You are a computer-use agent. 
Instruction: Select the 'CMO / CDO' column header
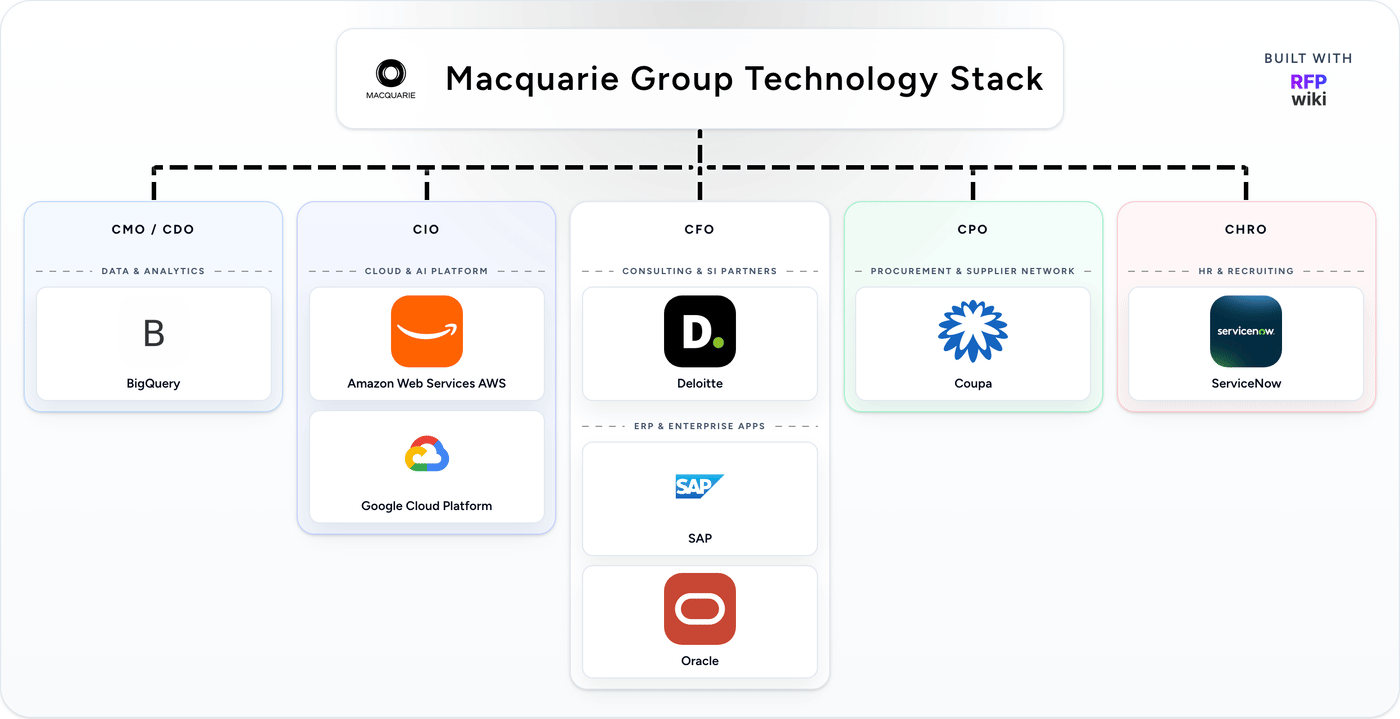[x=153, y=229]
